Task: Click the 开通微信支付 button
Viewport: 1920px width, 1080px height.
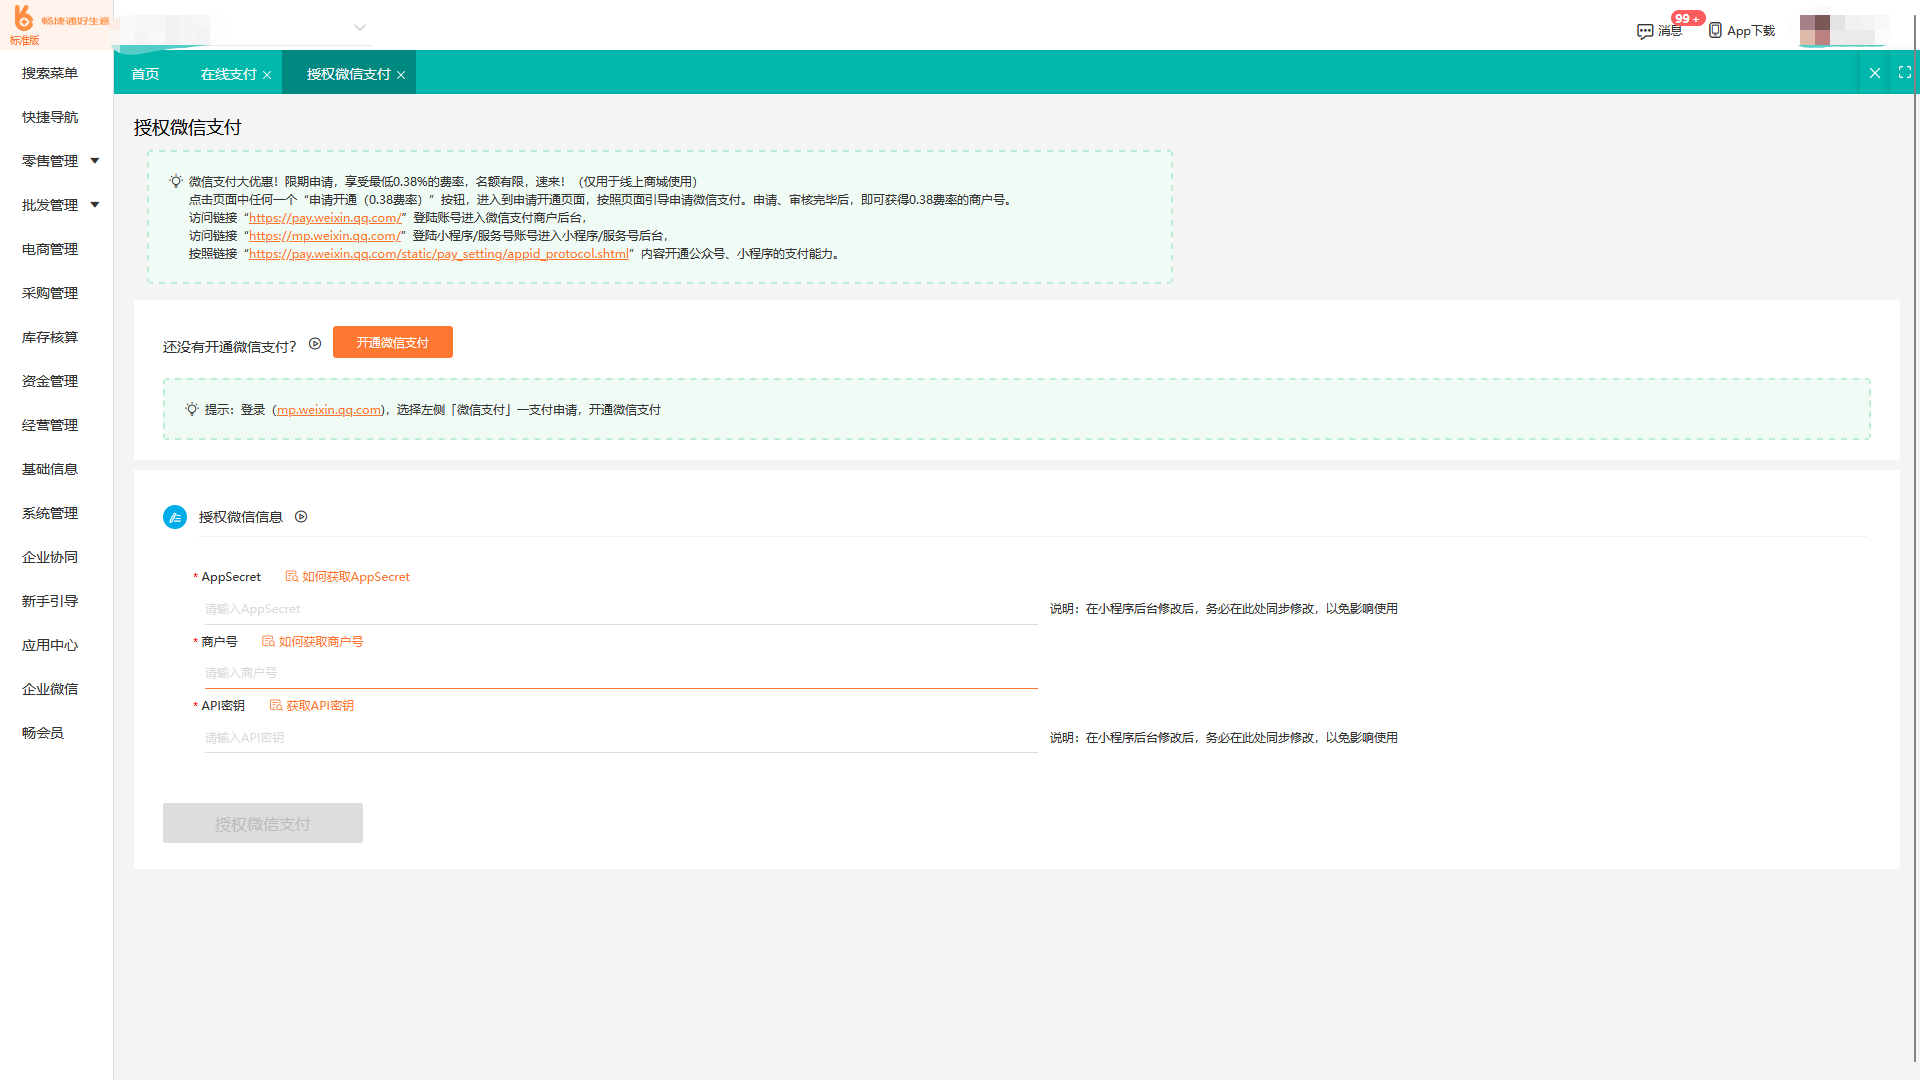Action: point(392,343)
